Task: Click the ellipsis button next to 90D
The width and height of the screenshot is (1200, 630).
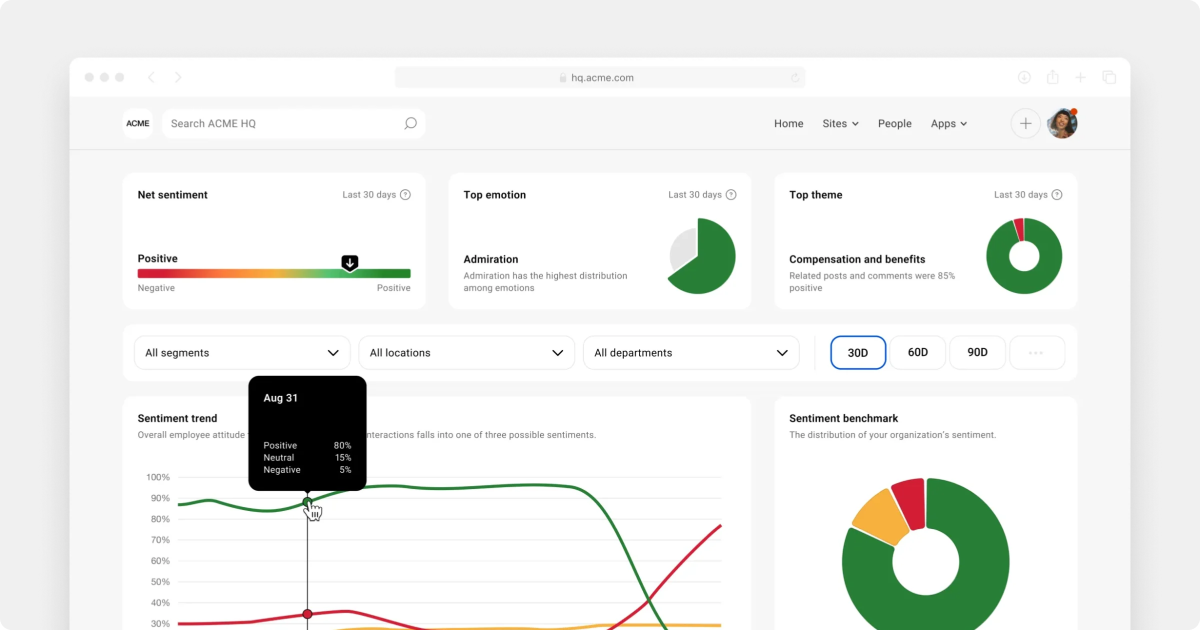Action: [1037, 352]
